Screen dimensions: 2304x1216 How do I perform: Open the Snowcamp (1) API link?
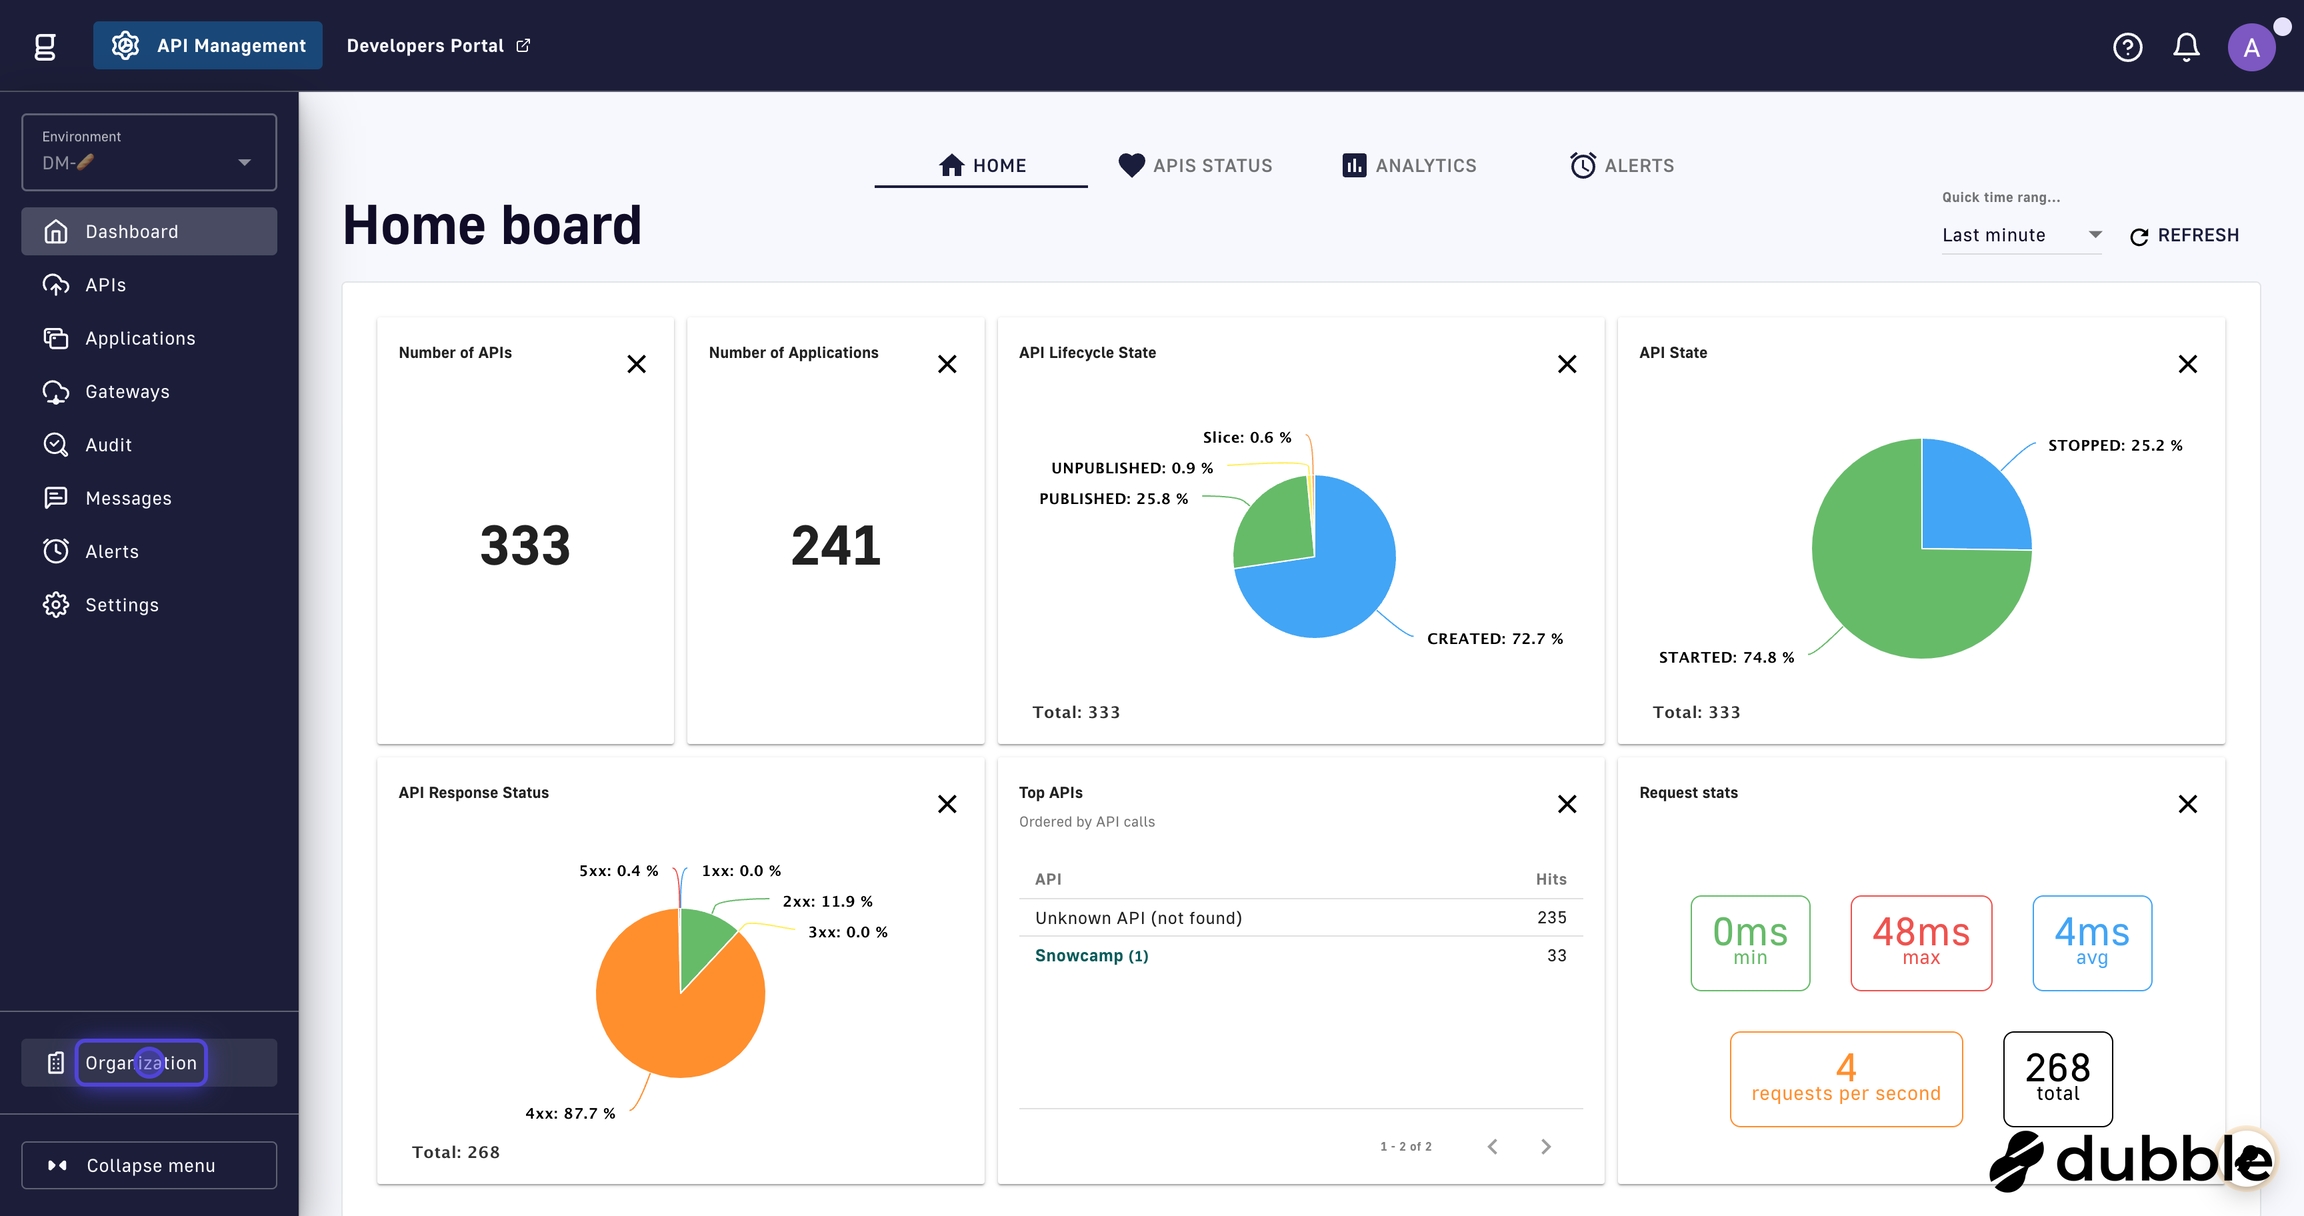[x=1091, y=956]
